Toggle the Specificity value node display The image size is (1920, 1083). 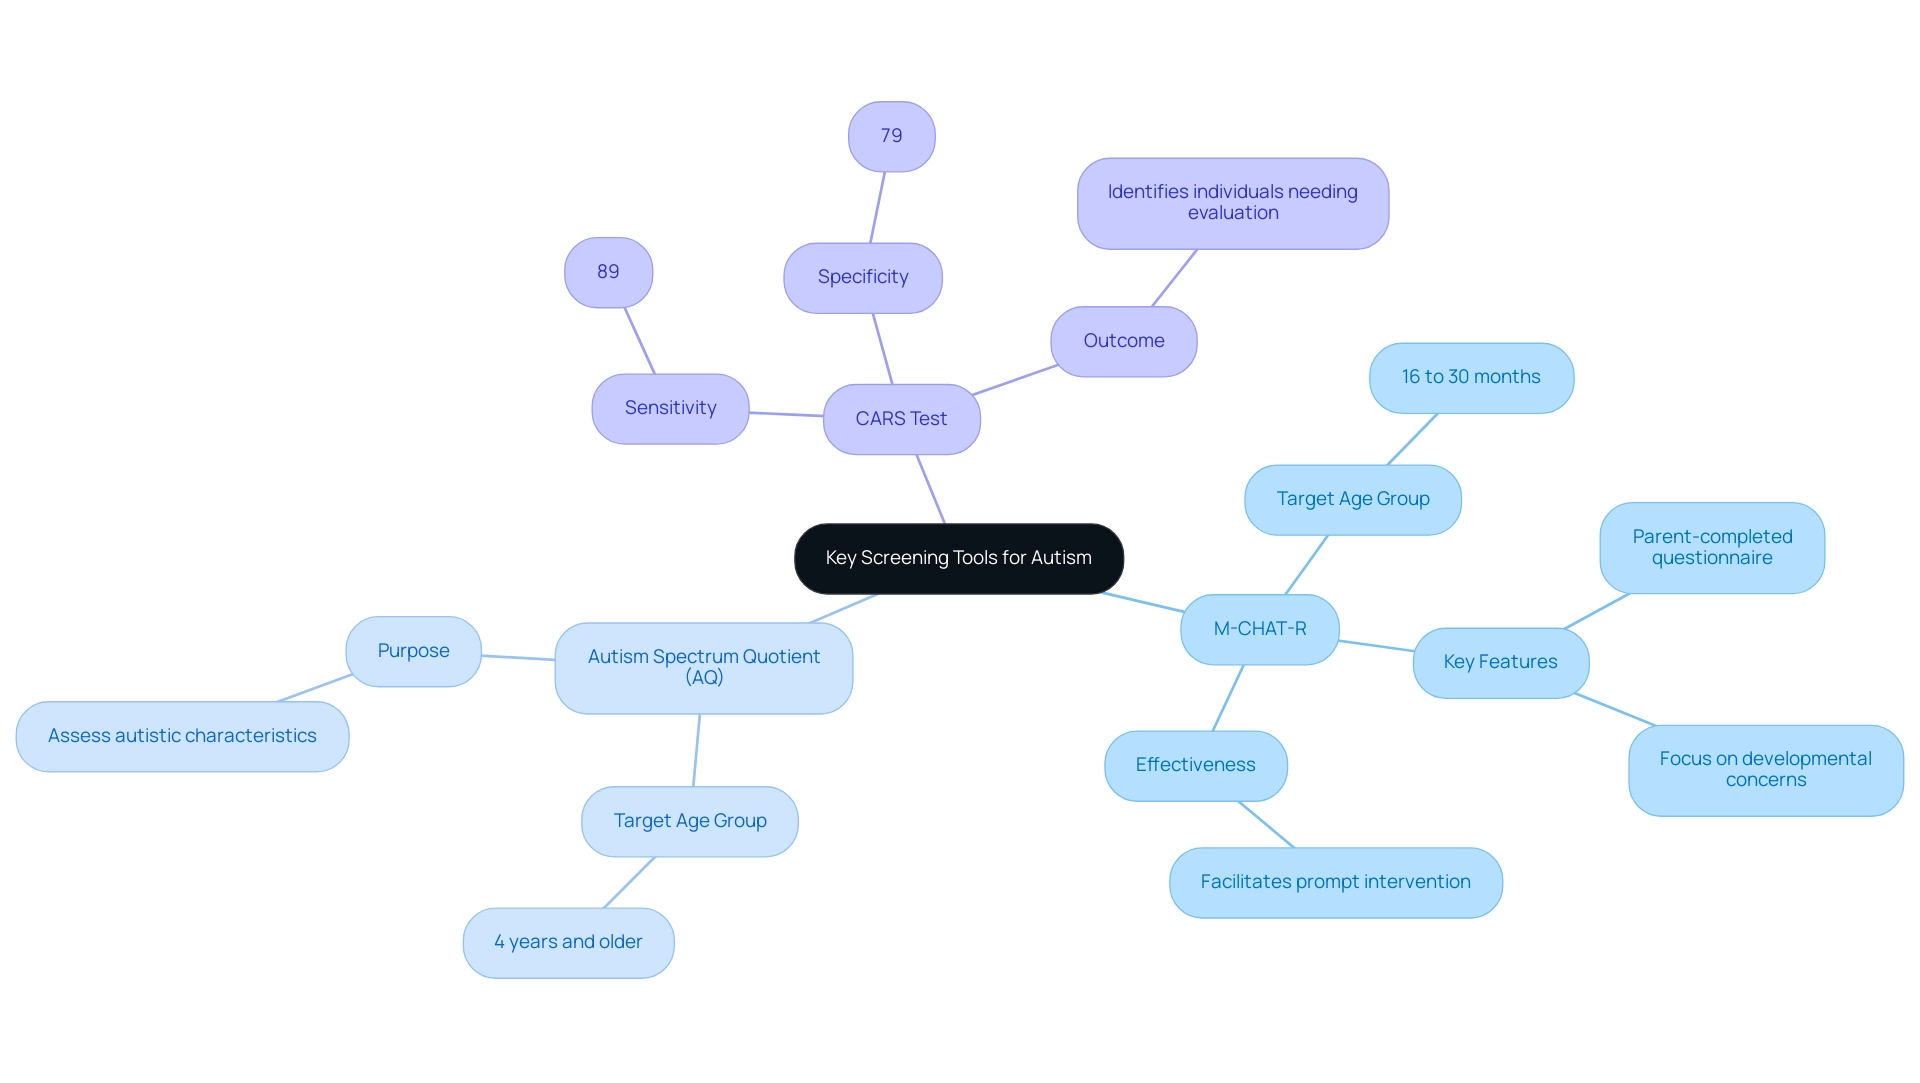tap(862, 276)
